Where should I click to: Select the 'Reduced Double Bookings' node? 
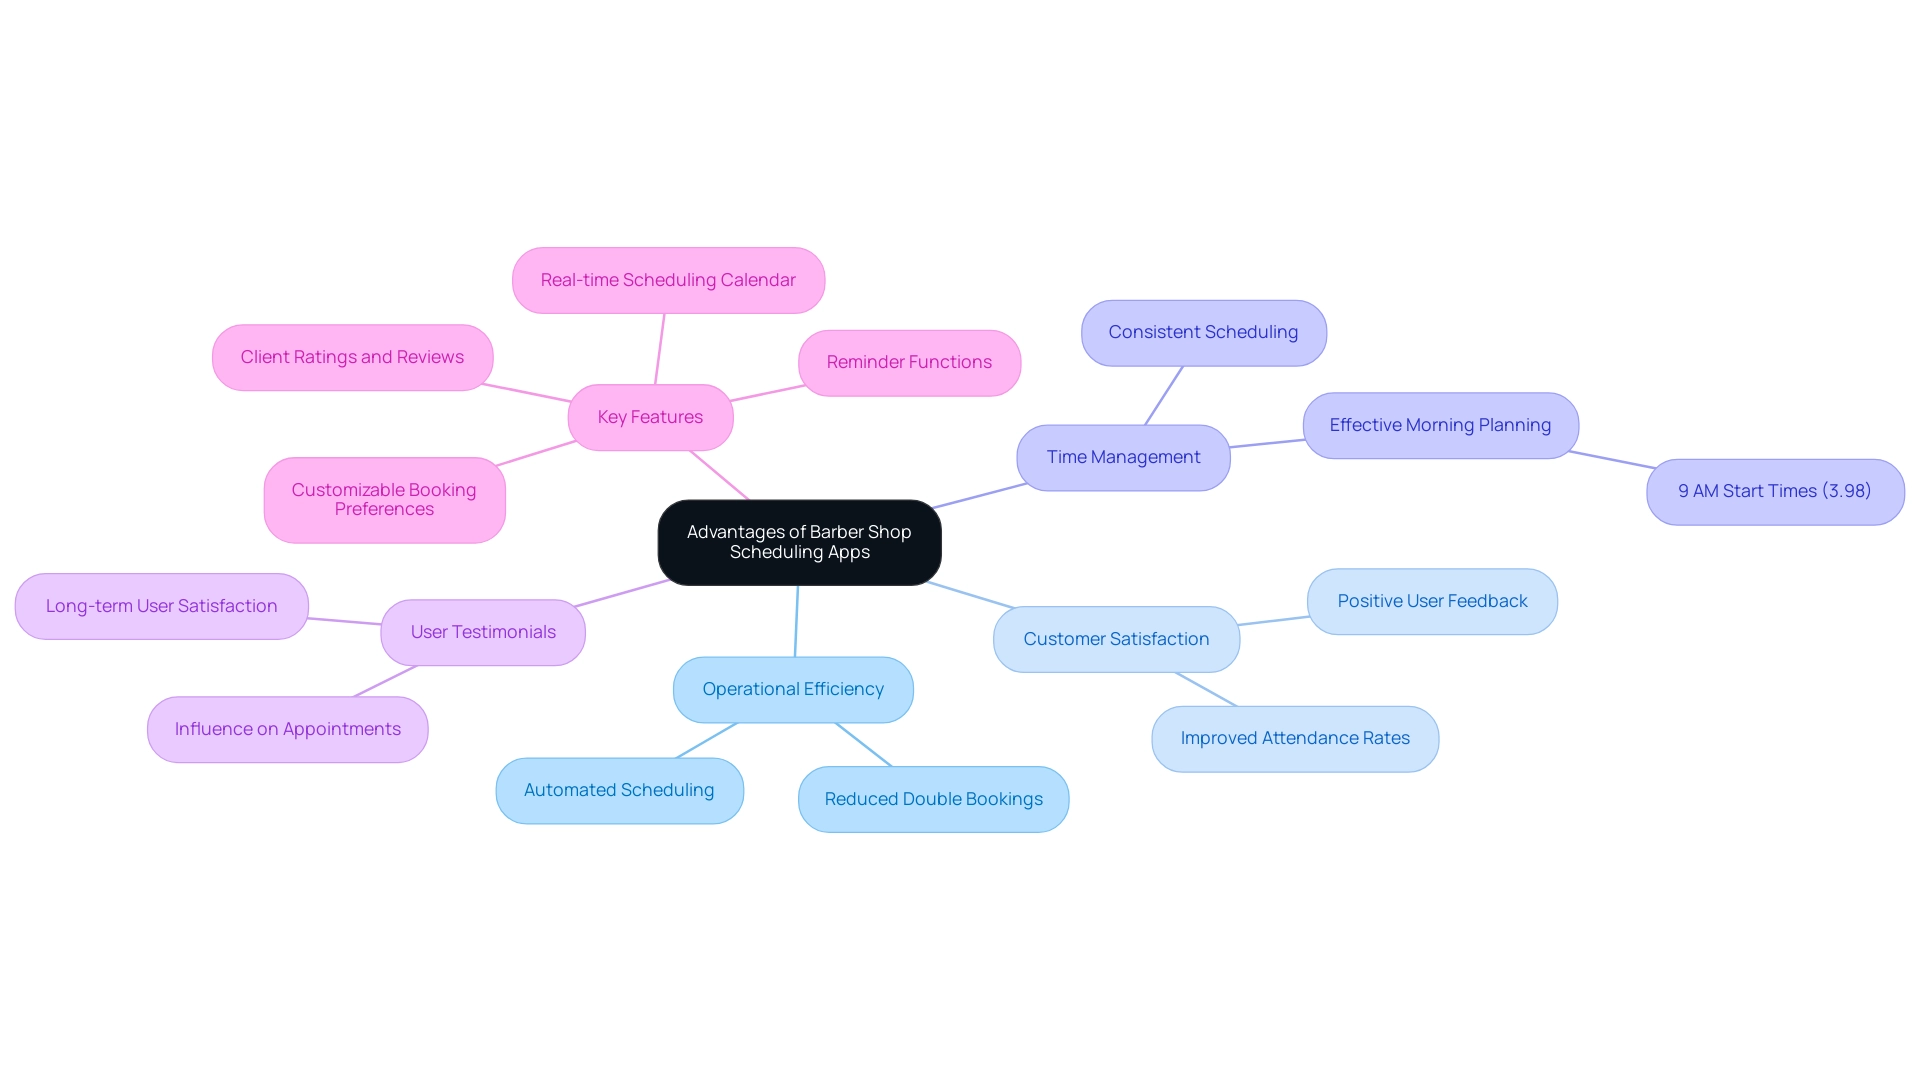pyautogui.click(x=932, y=797)
